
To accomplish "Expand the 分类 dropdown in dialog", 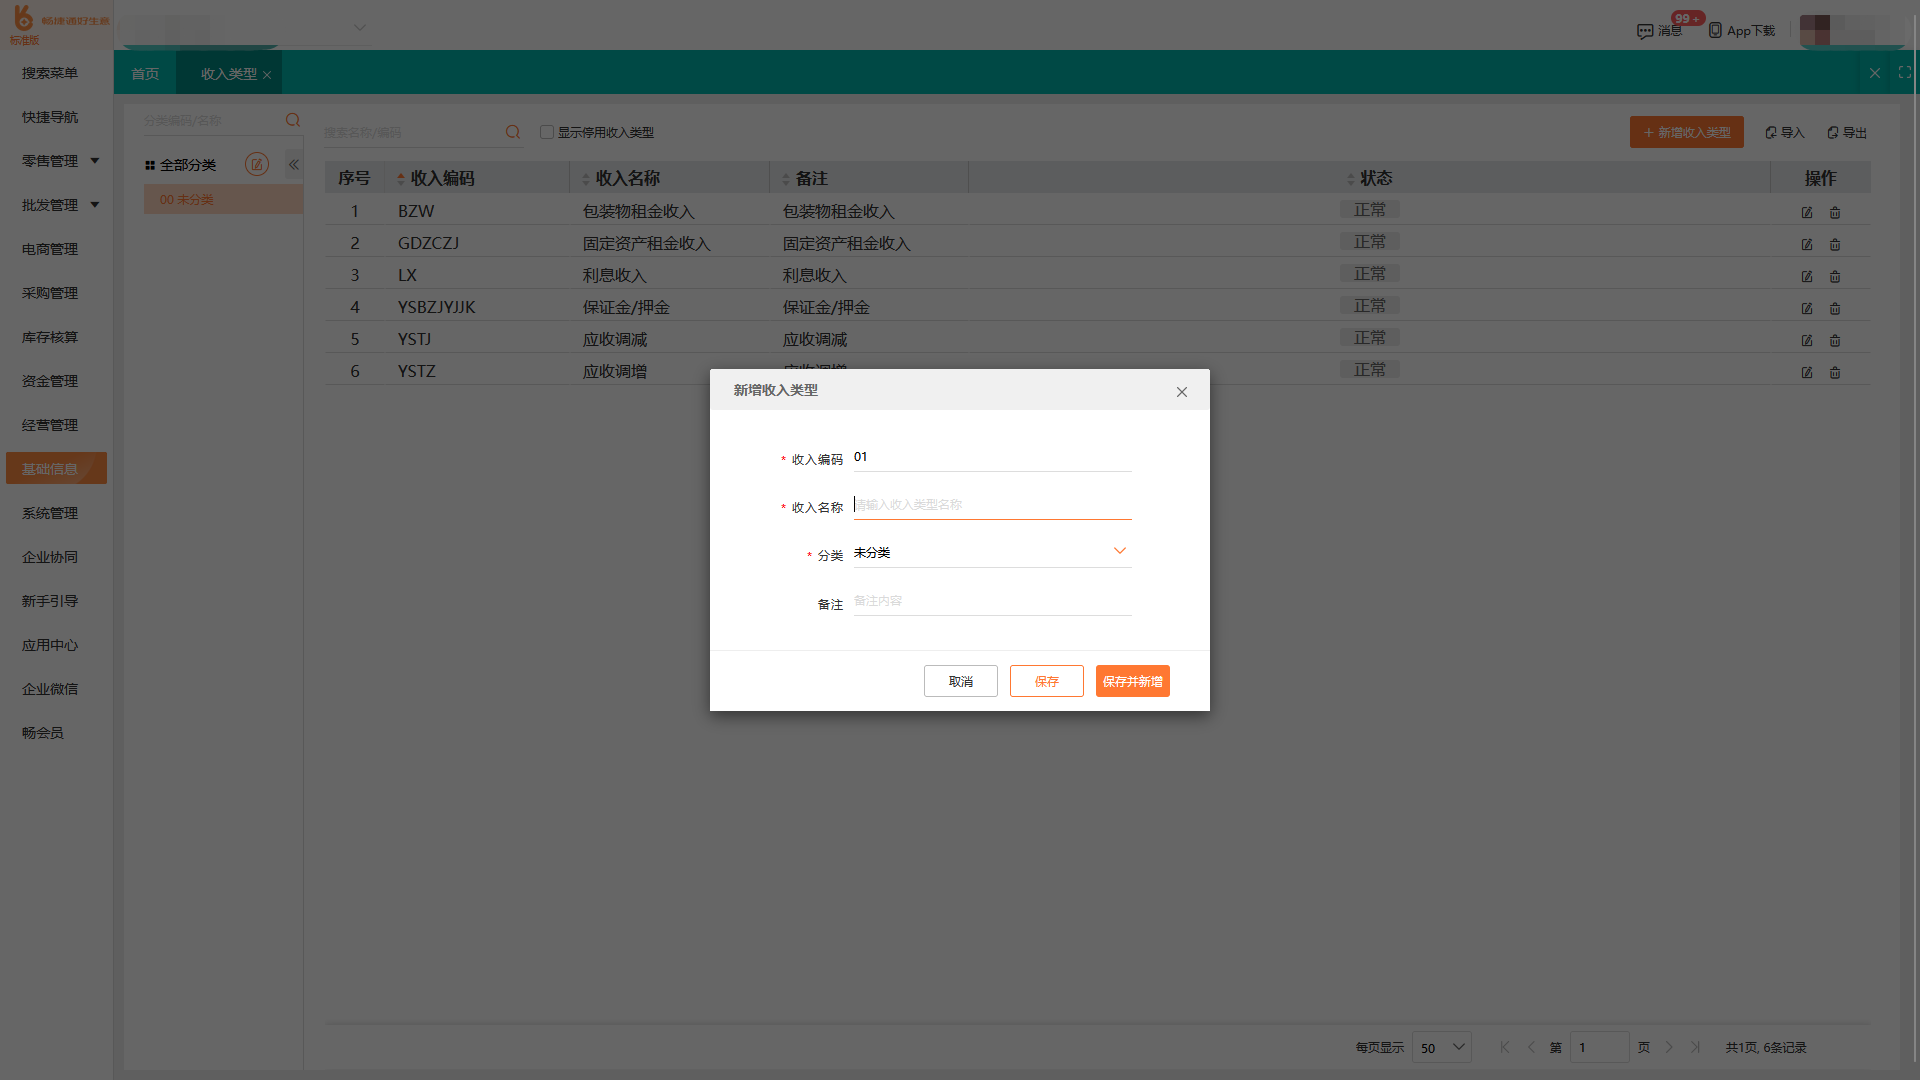I will pos(1120,551).
